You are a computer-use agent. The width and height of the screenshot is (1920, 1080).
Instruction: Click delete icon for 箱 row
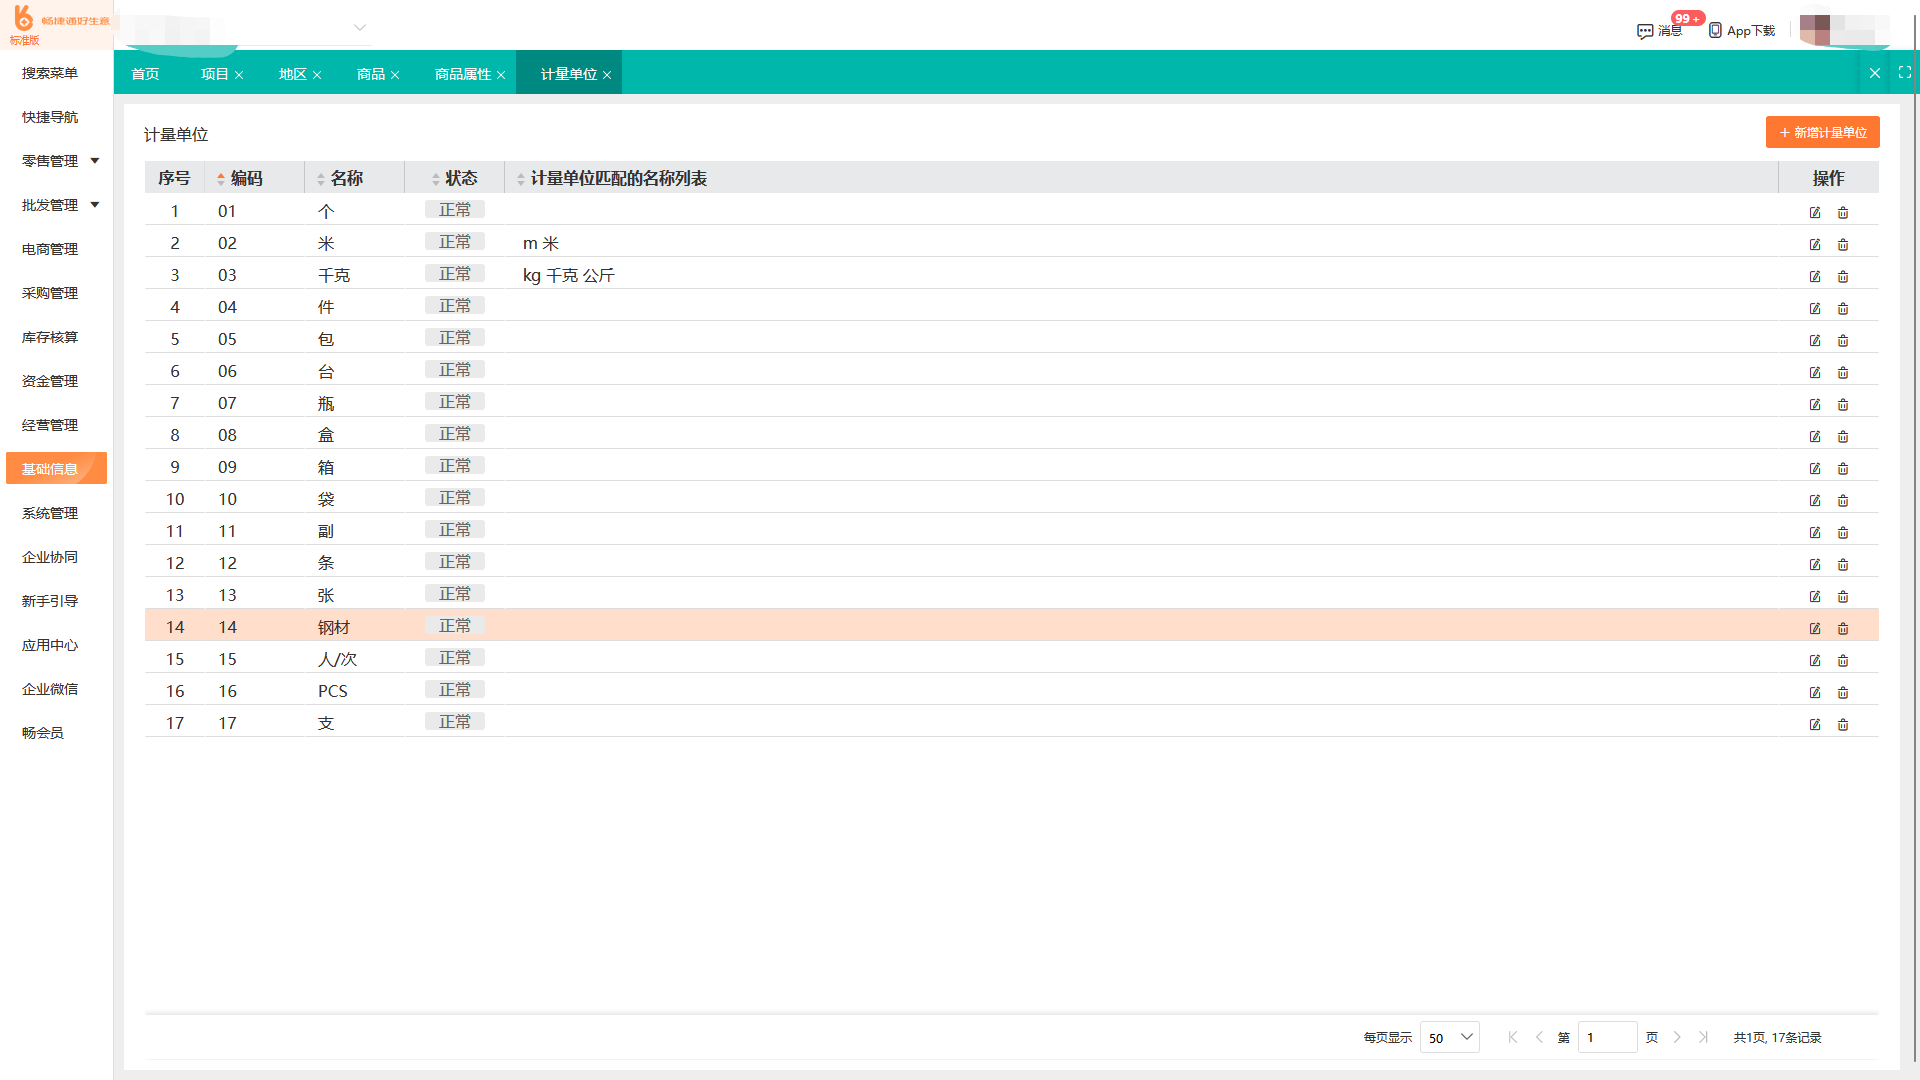tap(1845, 467)
